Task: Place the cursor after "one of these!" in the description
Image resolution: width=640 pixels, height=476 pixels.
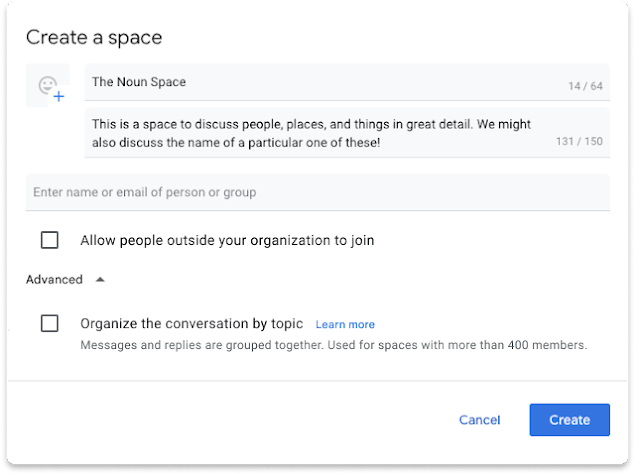Action: coord(381,144)
